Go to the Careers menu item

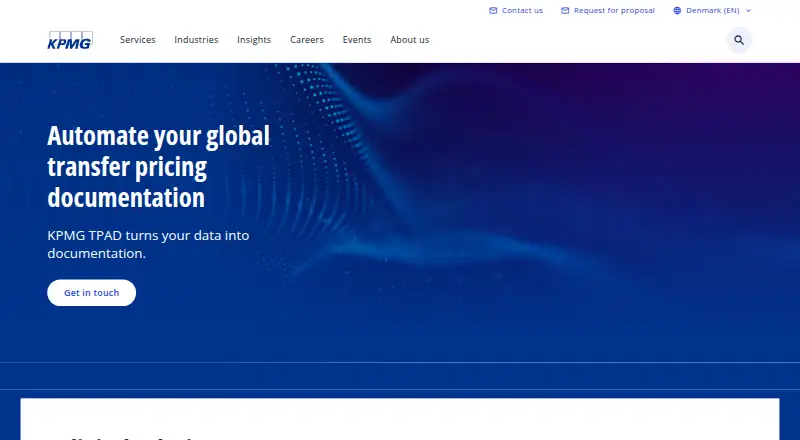point(307,40)
